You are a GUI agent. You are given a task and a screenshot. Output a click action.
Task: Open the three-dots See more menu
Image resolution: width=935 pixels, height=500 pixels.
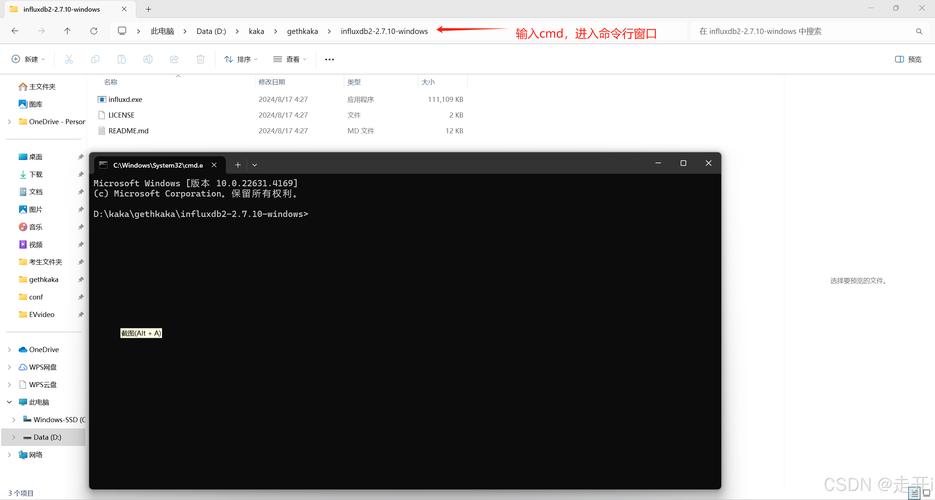click(x=329, y=60)
